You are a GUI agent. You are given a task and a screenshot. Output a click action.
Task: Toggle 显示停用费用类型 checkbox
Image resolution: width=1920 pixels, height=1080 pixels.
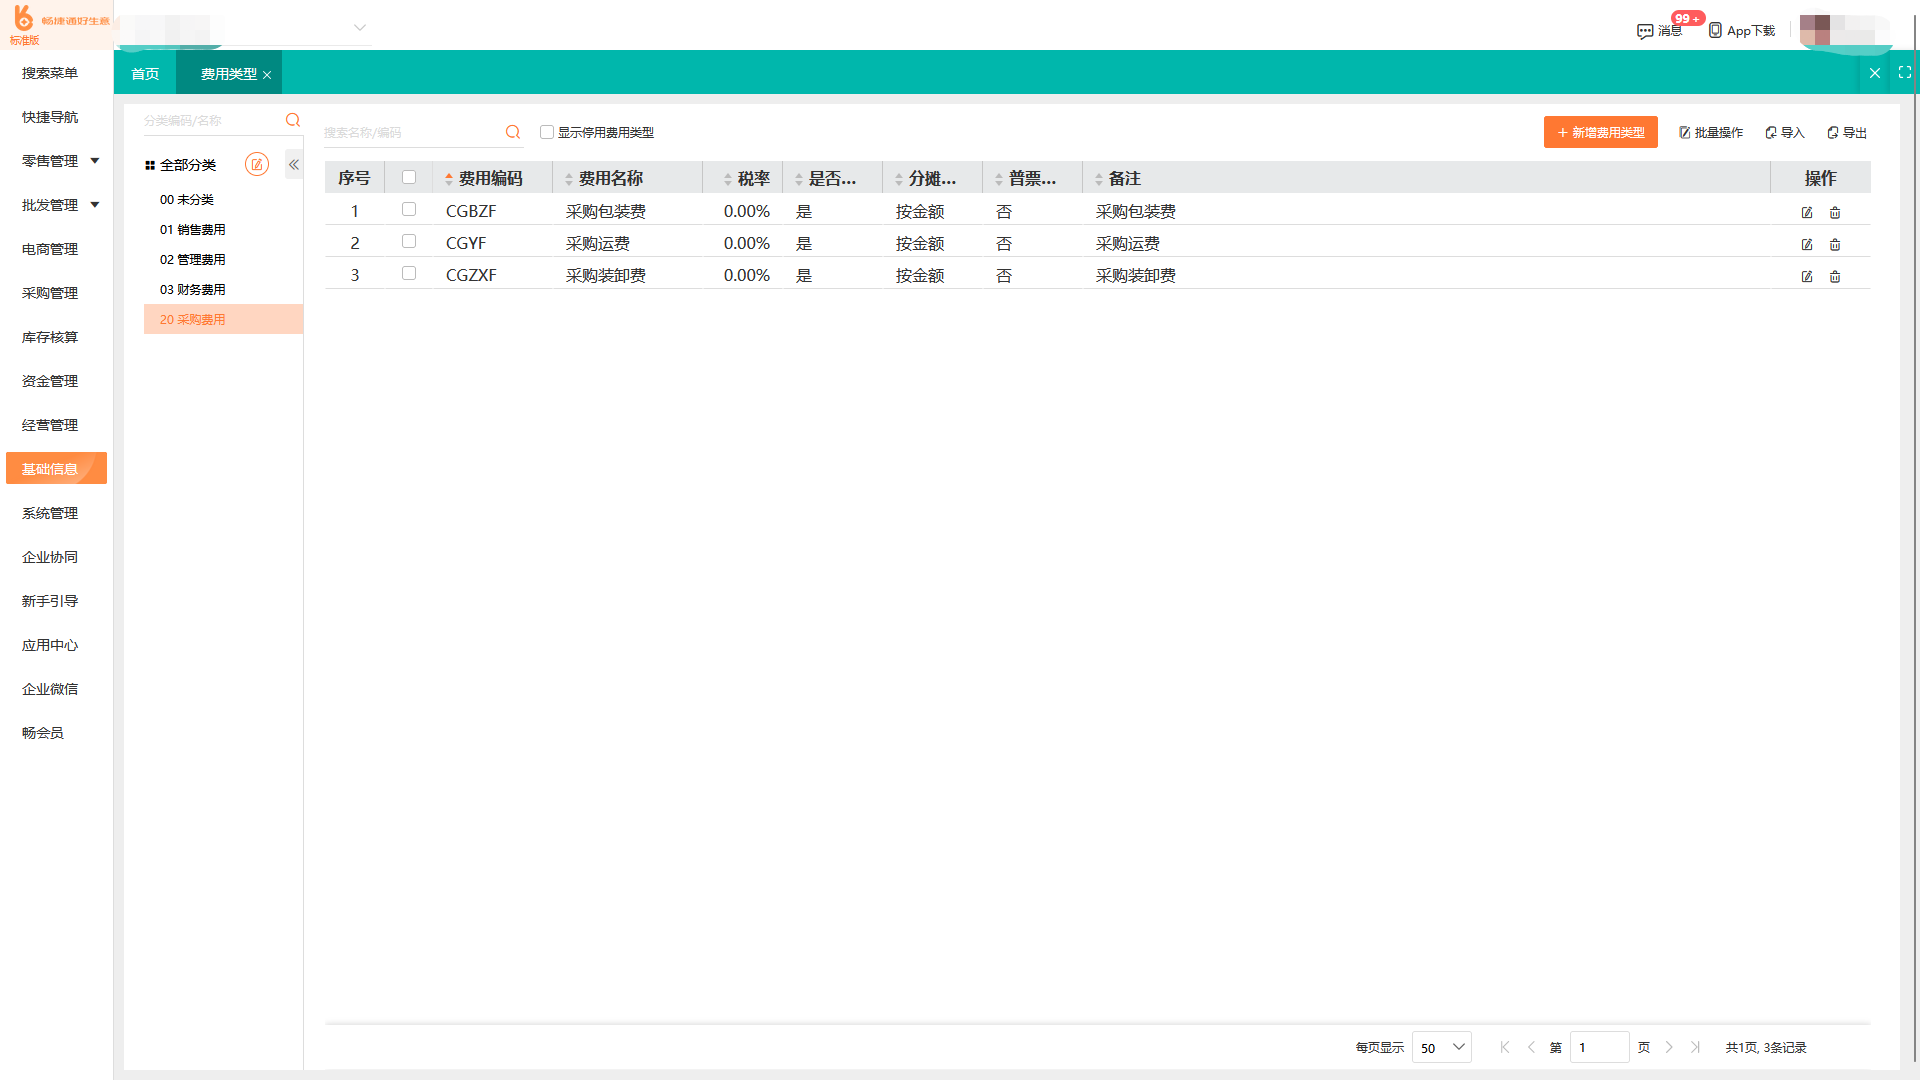[546, 132]
